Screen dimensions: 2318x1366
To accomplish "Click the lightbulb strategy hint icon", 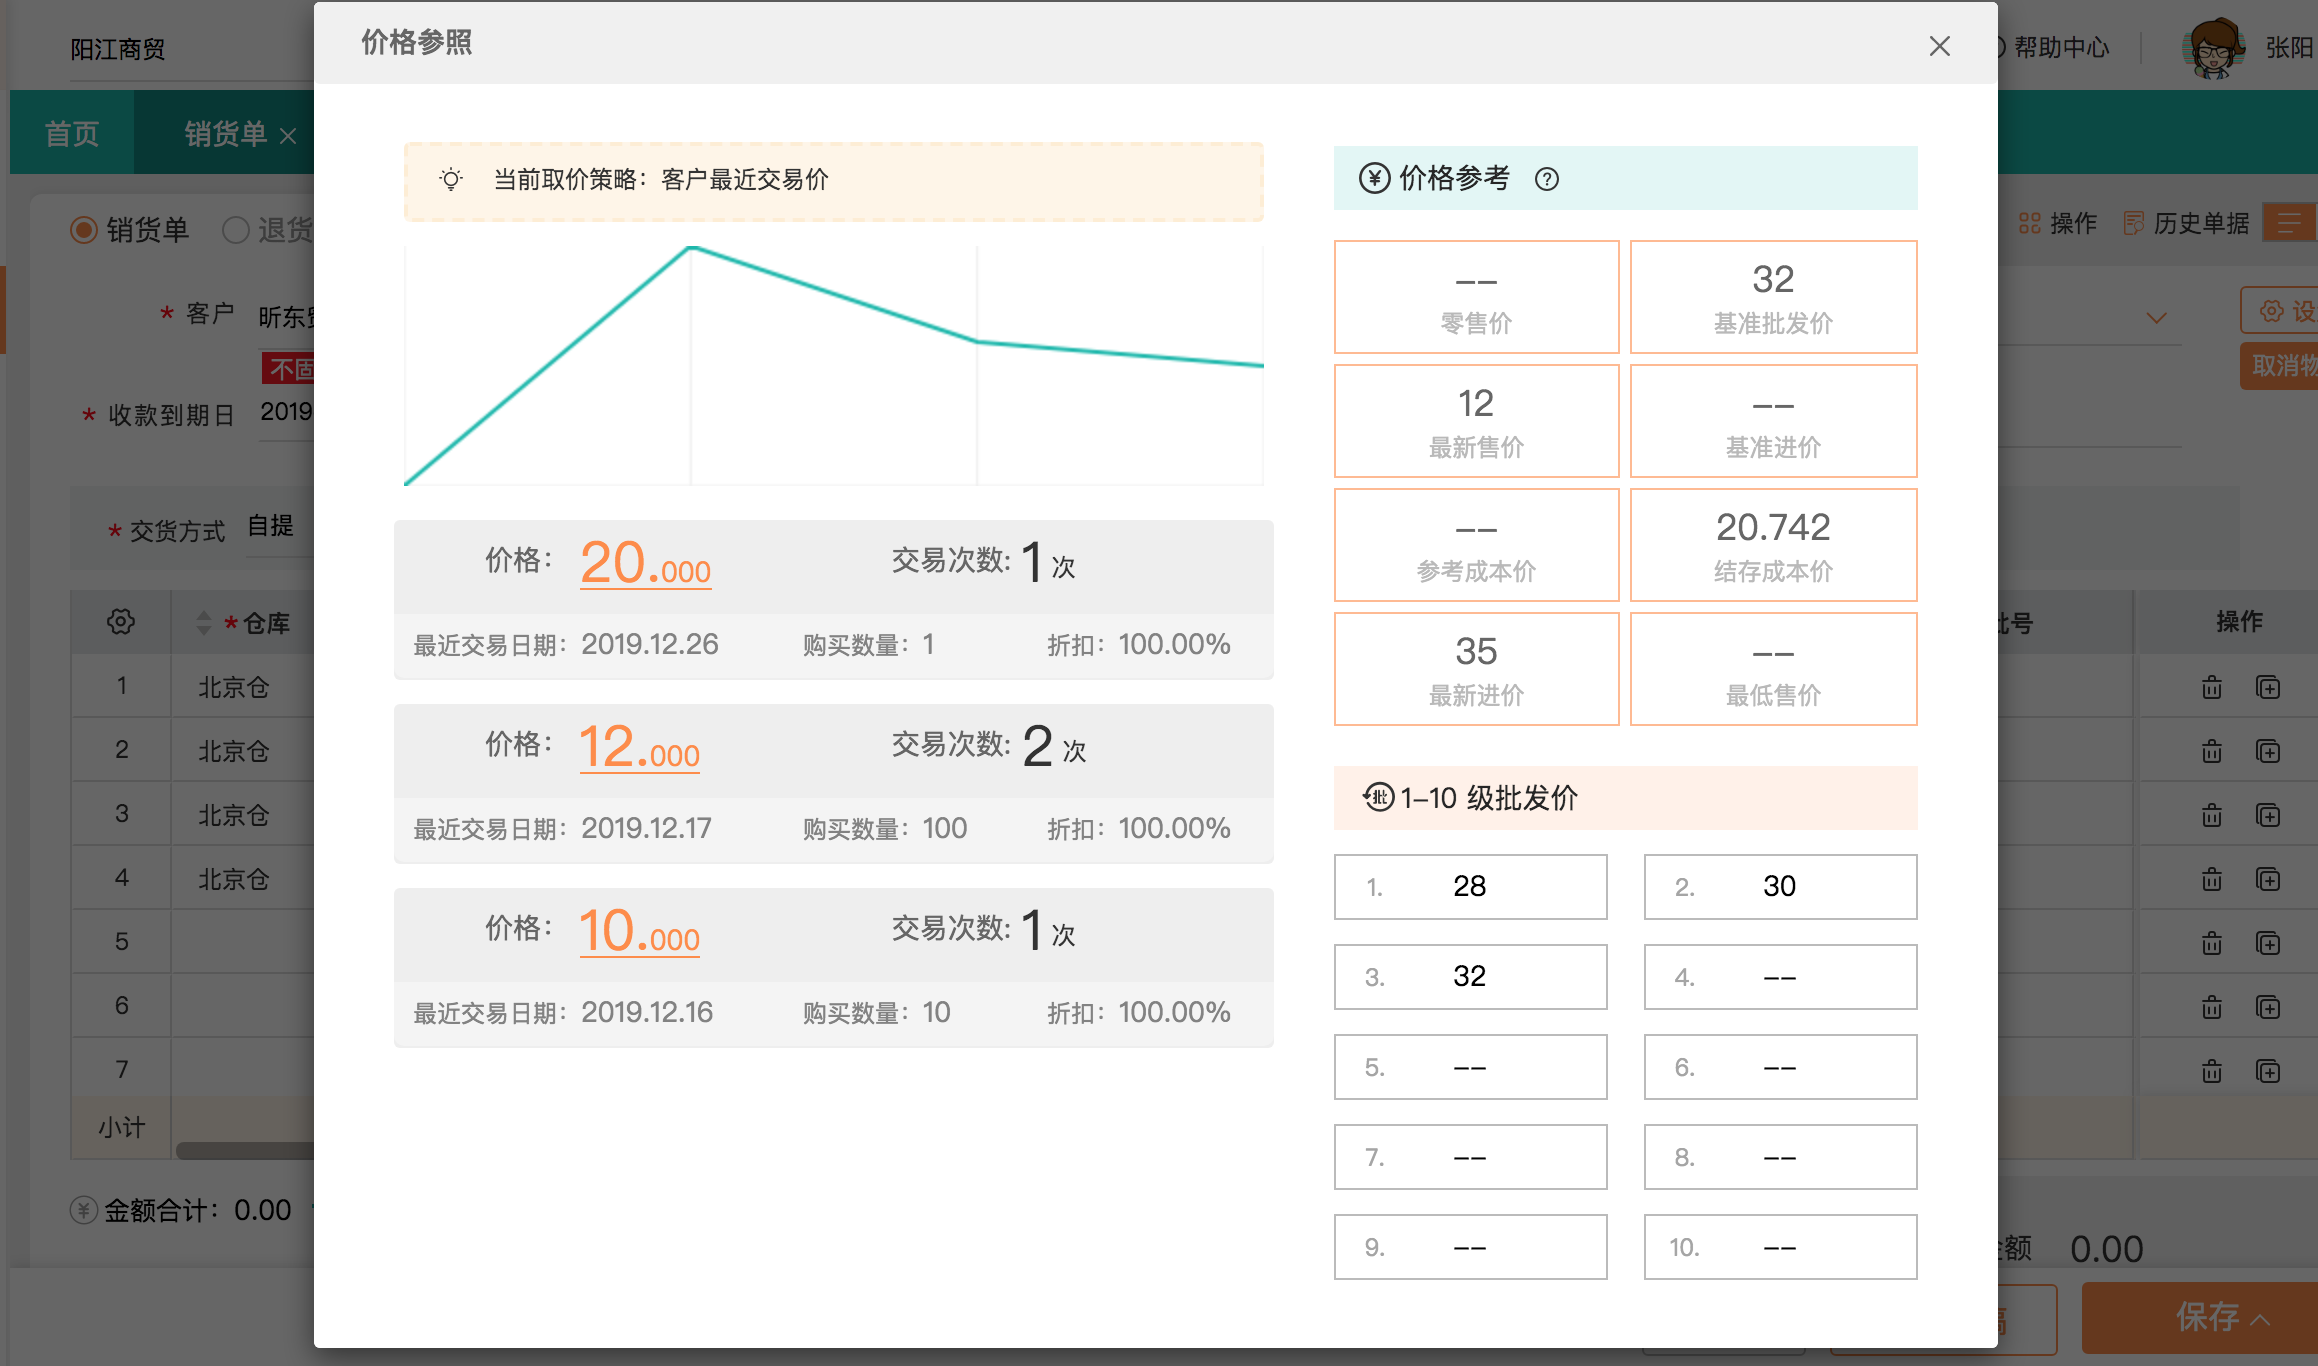I will [x=447, y=181].
